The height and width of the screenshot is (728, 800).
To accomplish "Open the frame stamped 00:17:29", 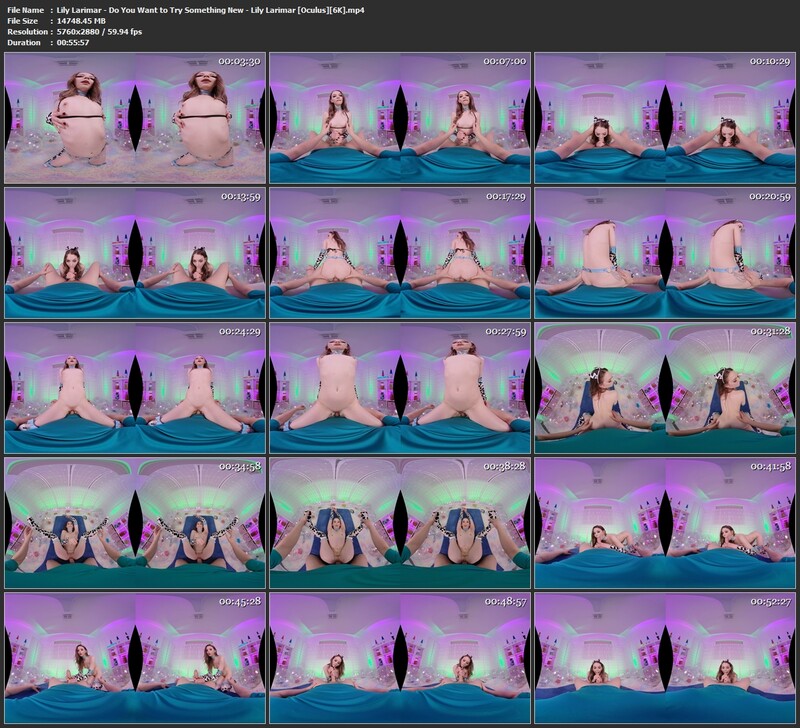I will coord(399,252).
